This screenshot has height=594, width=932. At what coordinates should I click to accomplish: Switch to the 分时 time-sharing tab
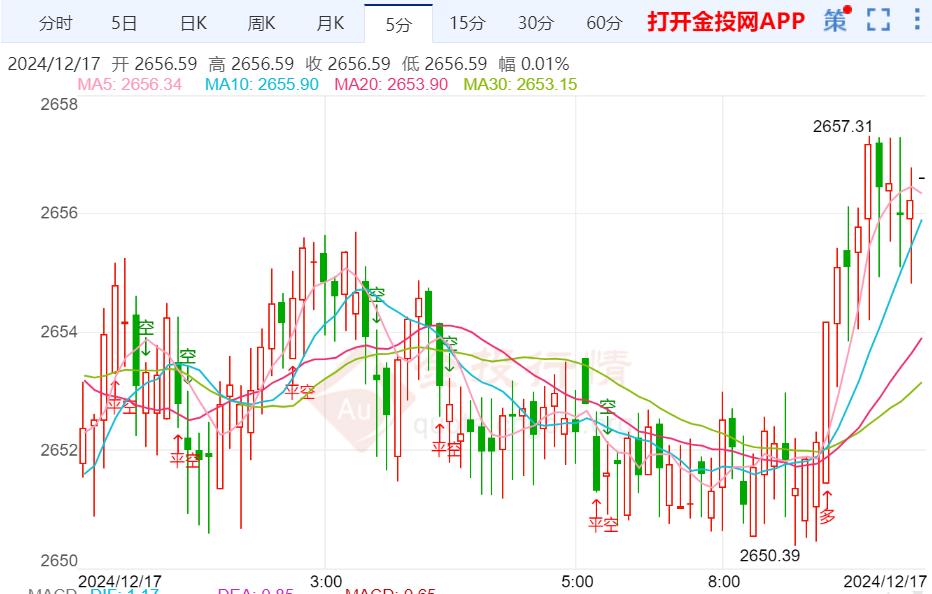[55, 22]
